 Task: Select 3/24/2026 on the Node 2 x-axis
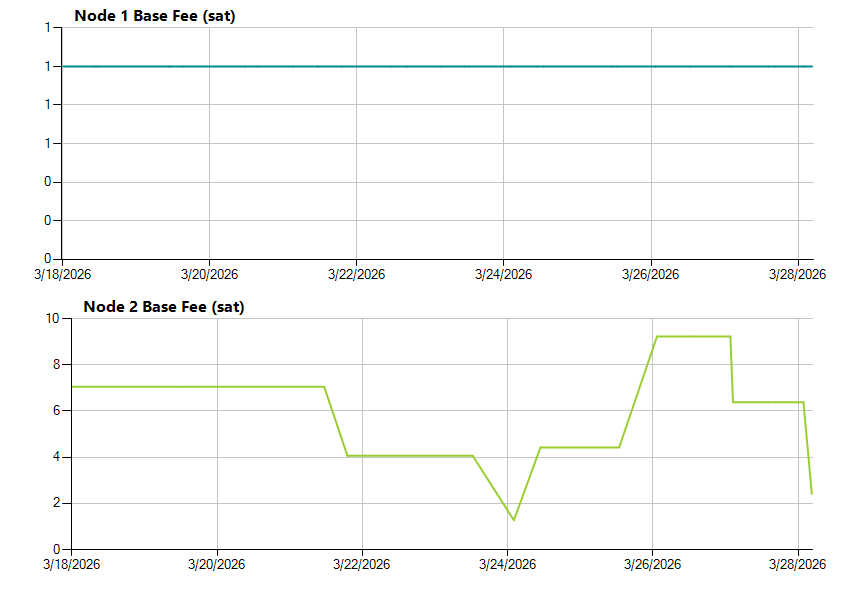[x=508, y=564]
